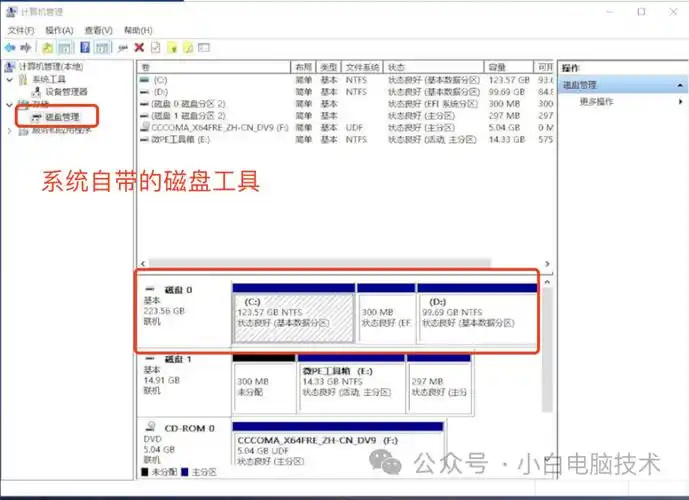Open the 查看(V) menu
Viewport: 689px width, 500px height.
(x=98, y=30)
